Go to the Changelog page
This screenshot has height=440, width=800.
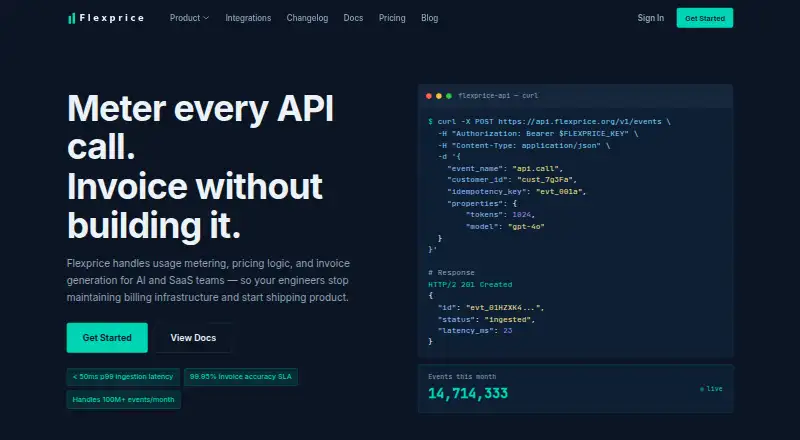(307, 18)
